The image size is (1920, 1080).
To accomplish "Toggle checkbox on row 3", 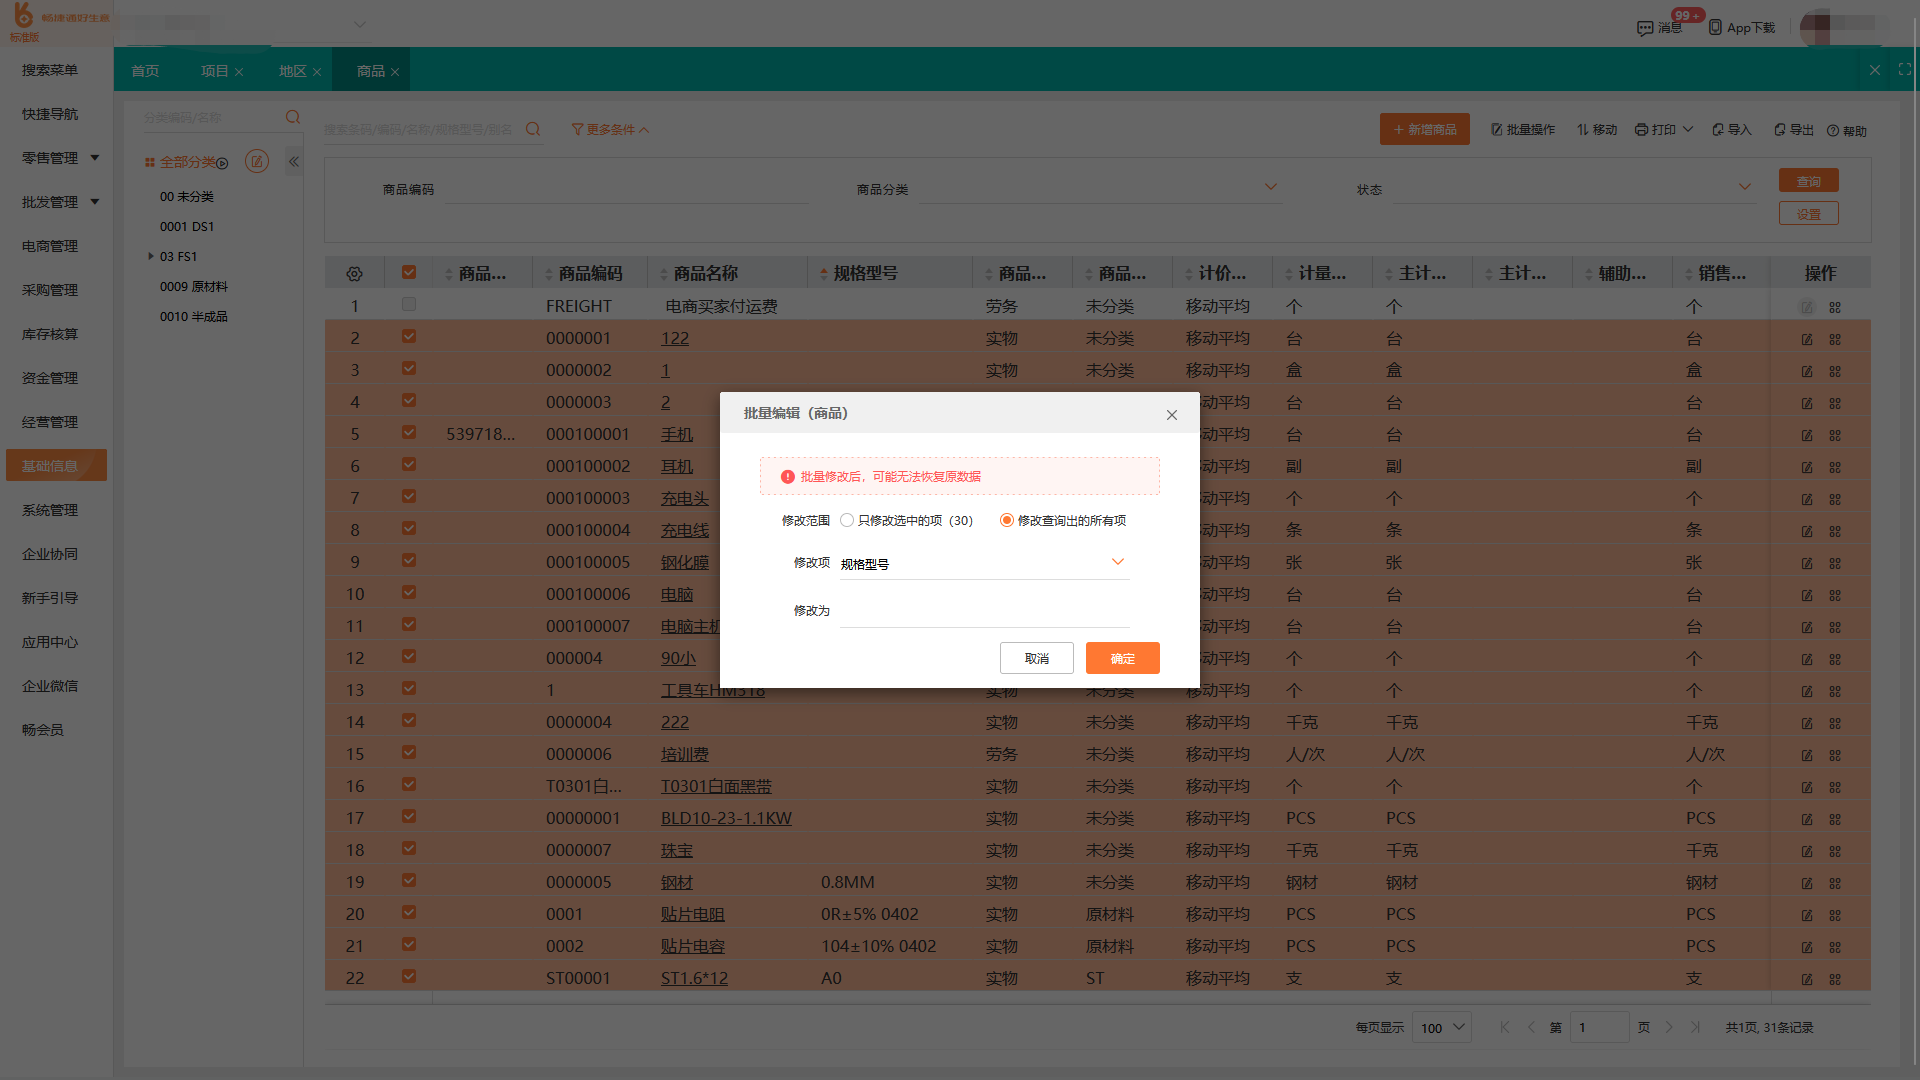I will point(409,368).
